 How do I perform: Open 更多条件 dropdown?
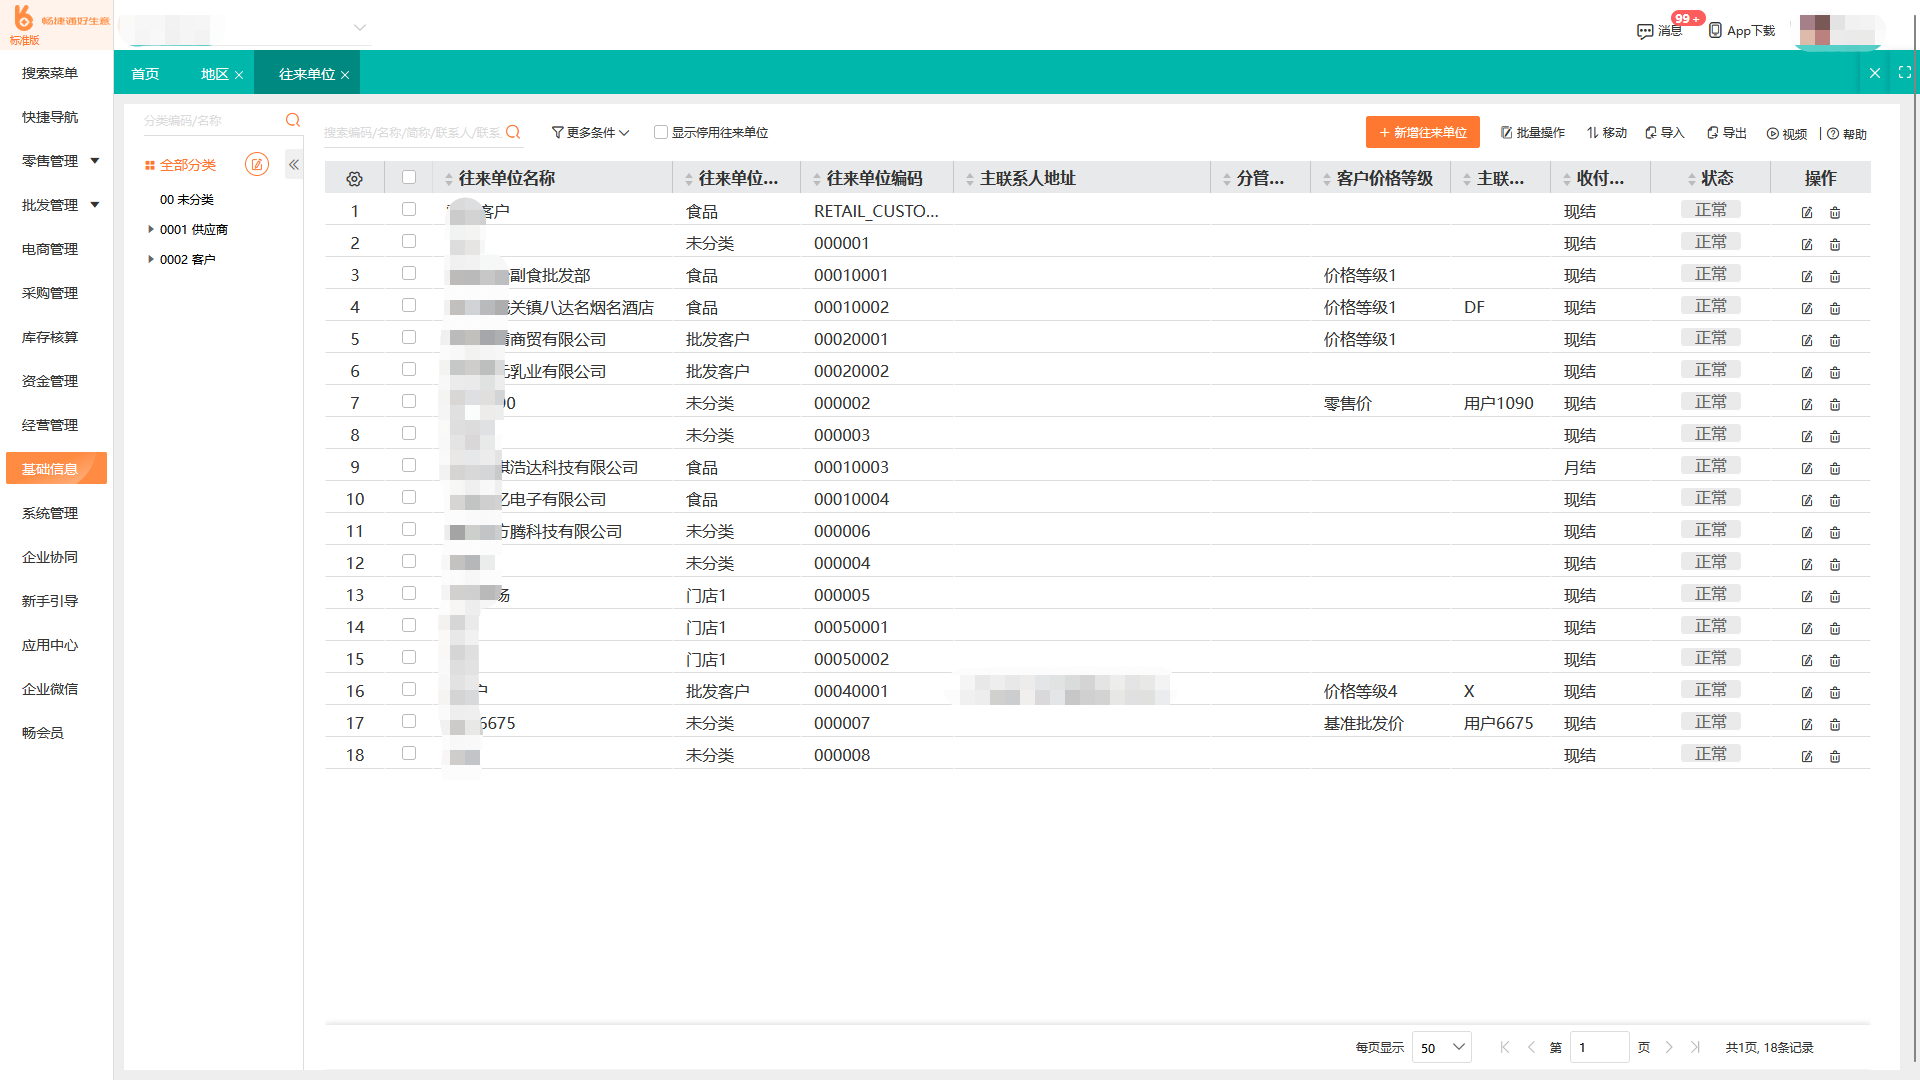tap(591, 132)
